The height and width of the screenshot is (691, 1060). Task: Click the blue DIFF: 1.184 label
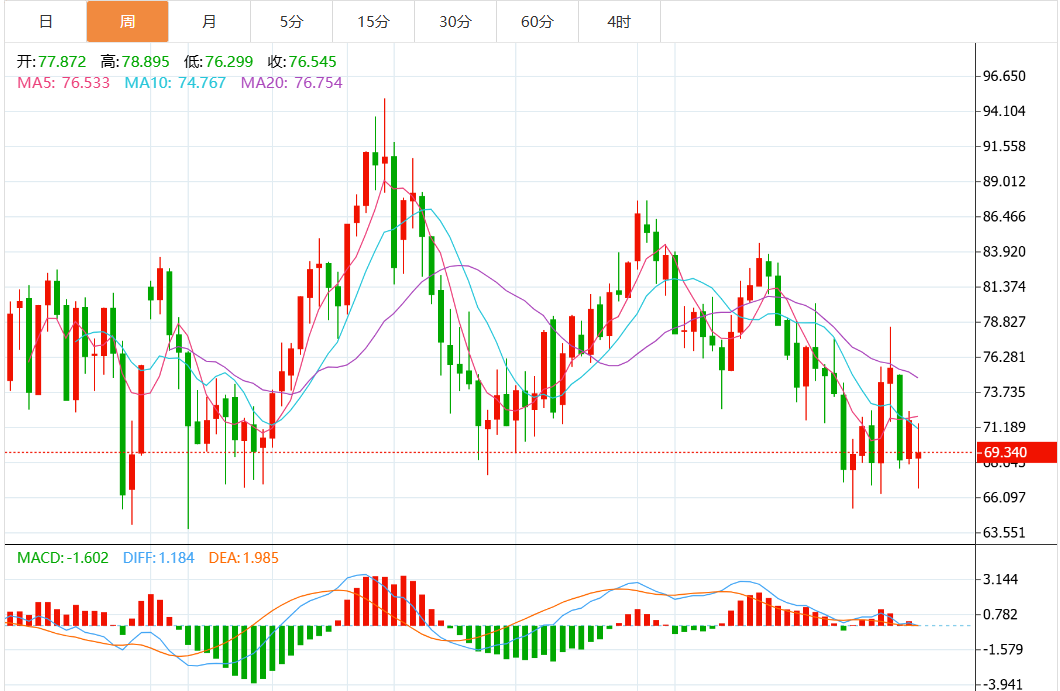(160, 557)
